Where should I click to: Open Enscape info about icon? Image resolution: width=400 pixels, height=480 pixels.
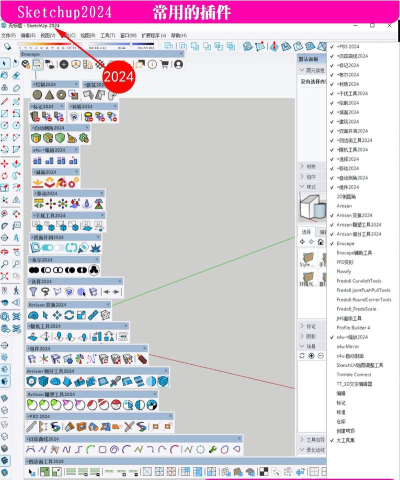152,64
